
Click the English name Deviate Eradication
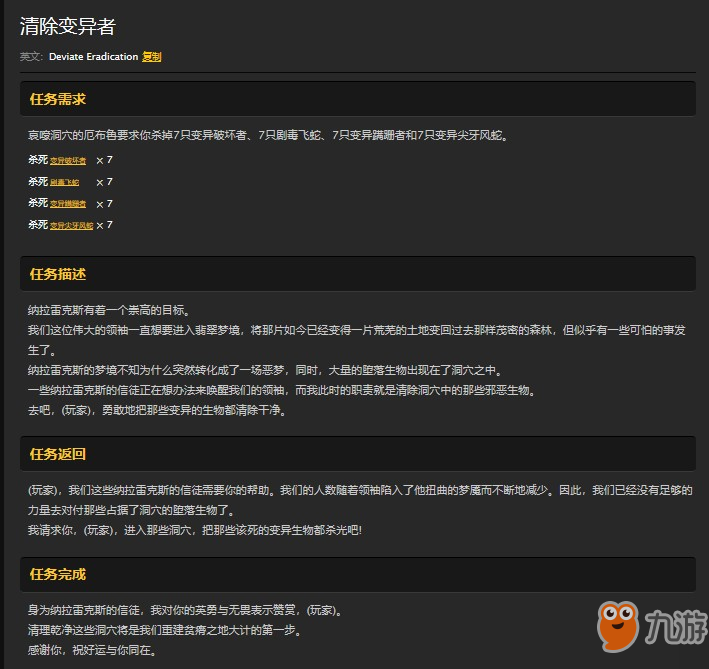point(93,57)
